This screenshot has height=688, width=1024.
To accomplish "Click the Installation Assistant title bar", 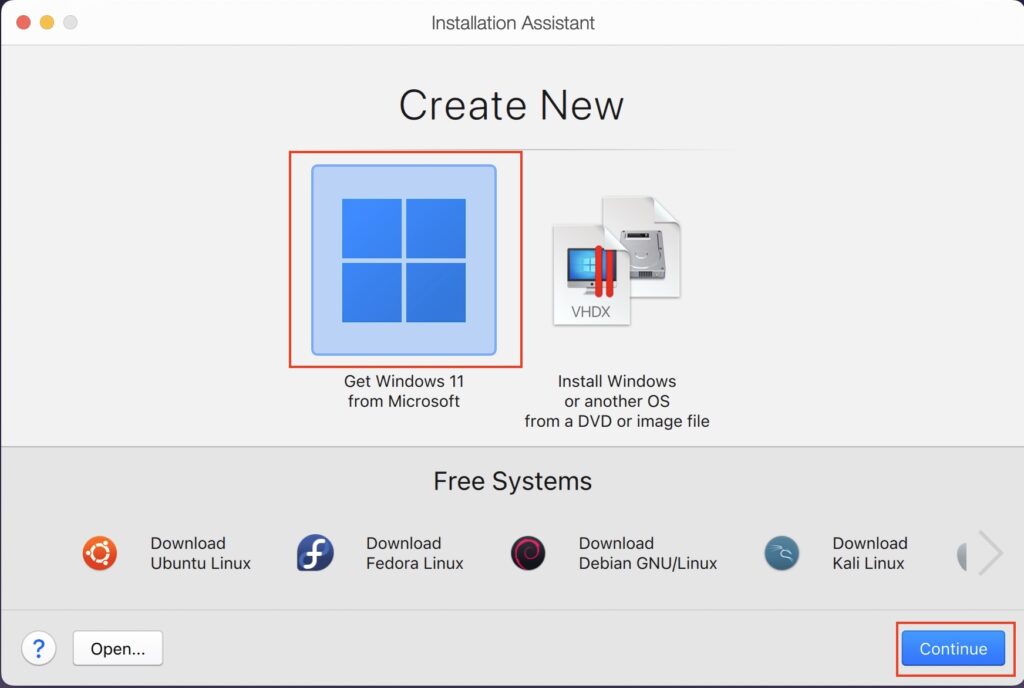I will point(513,23).
